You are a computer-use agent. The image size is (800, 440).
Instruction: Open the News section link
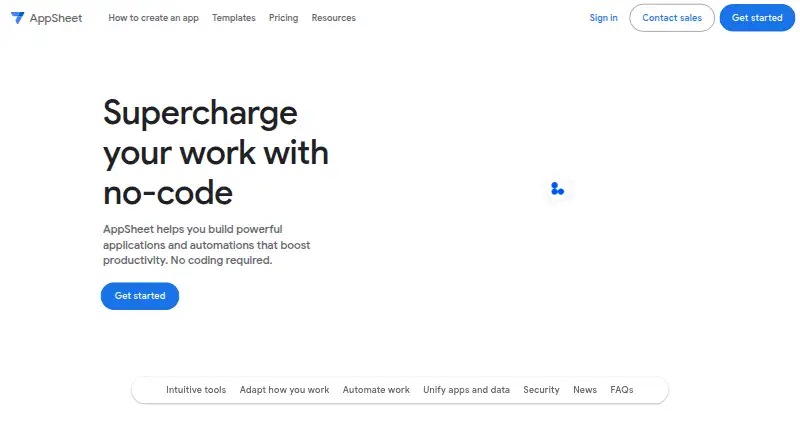pyautogui.click(x=585, y=390)
